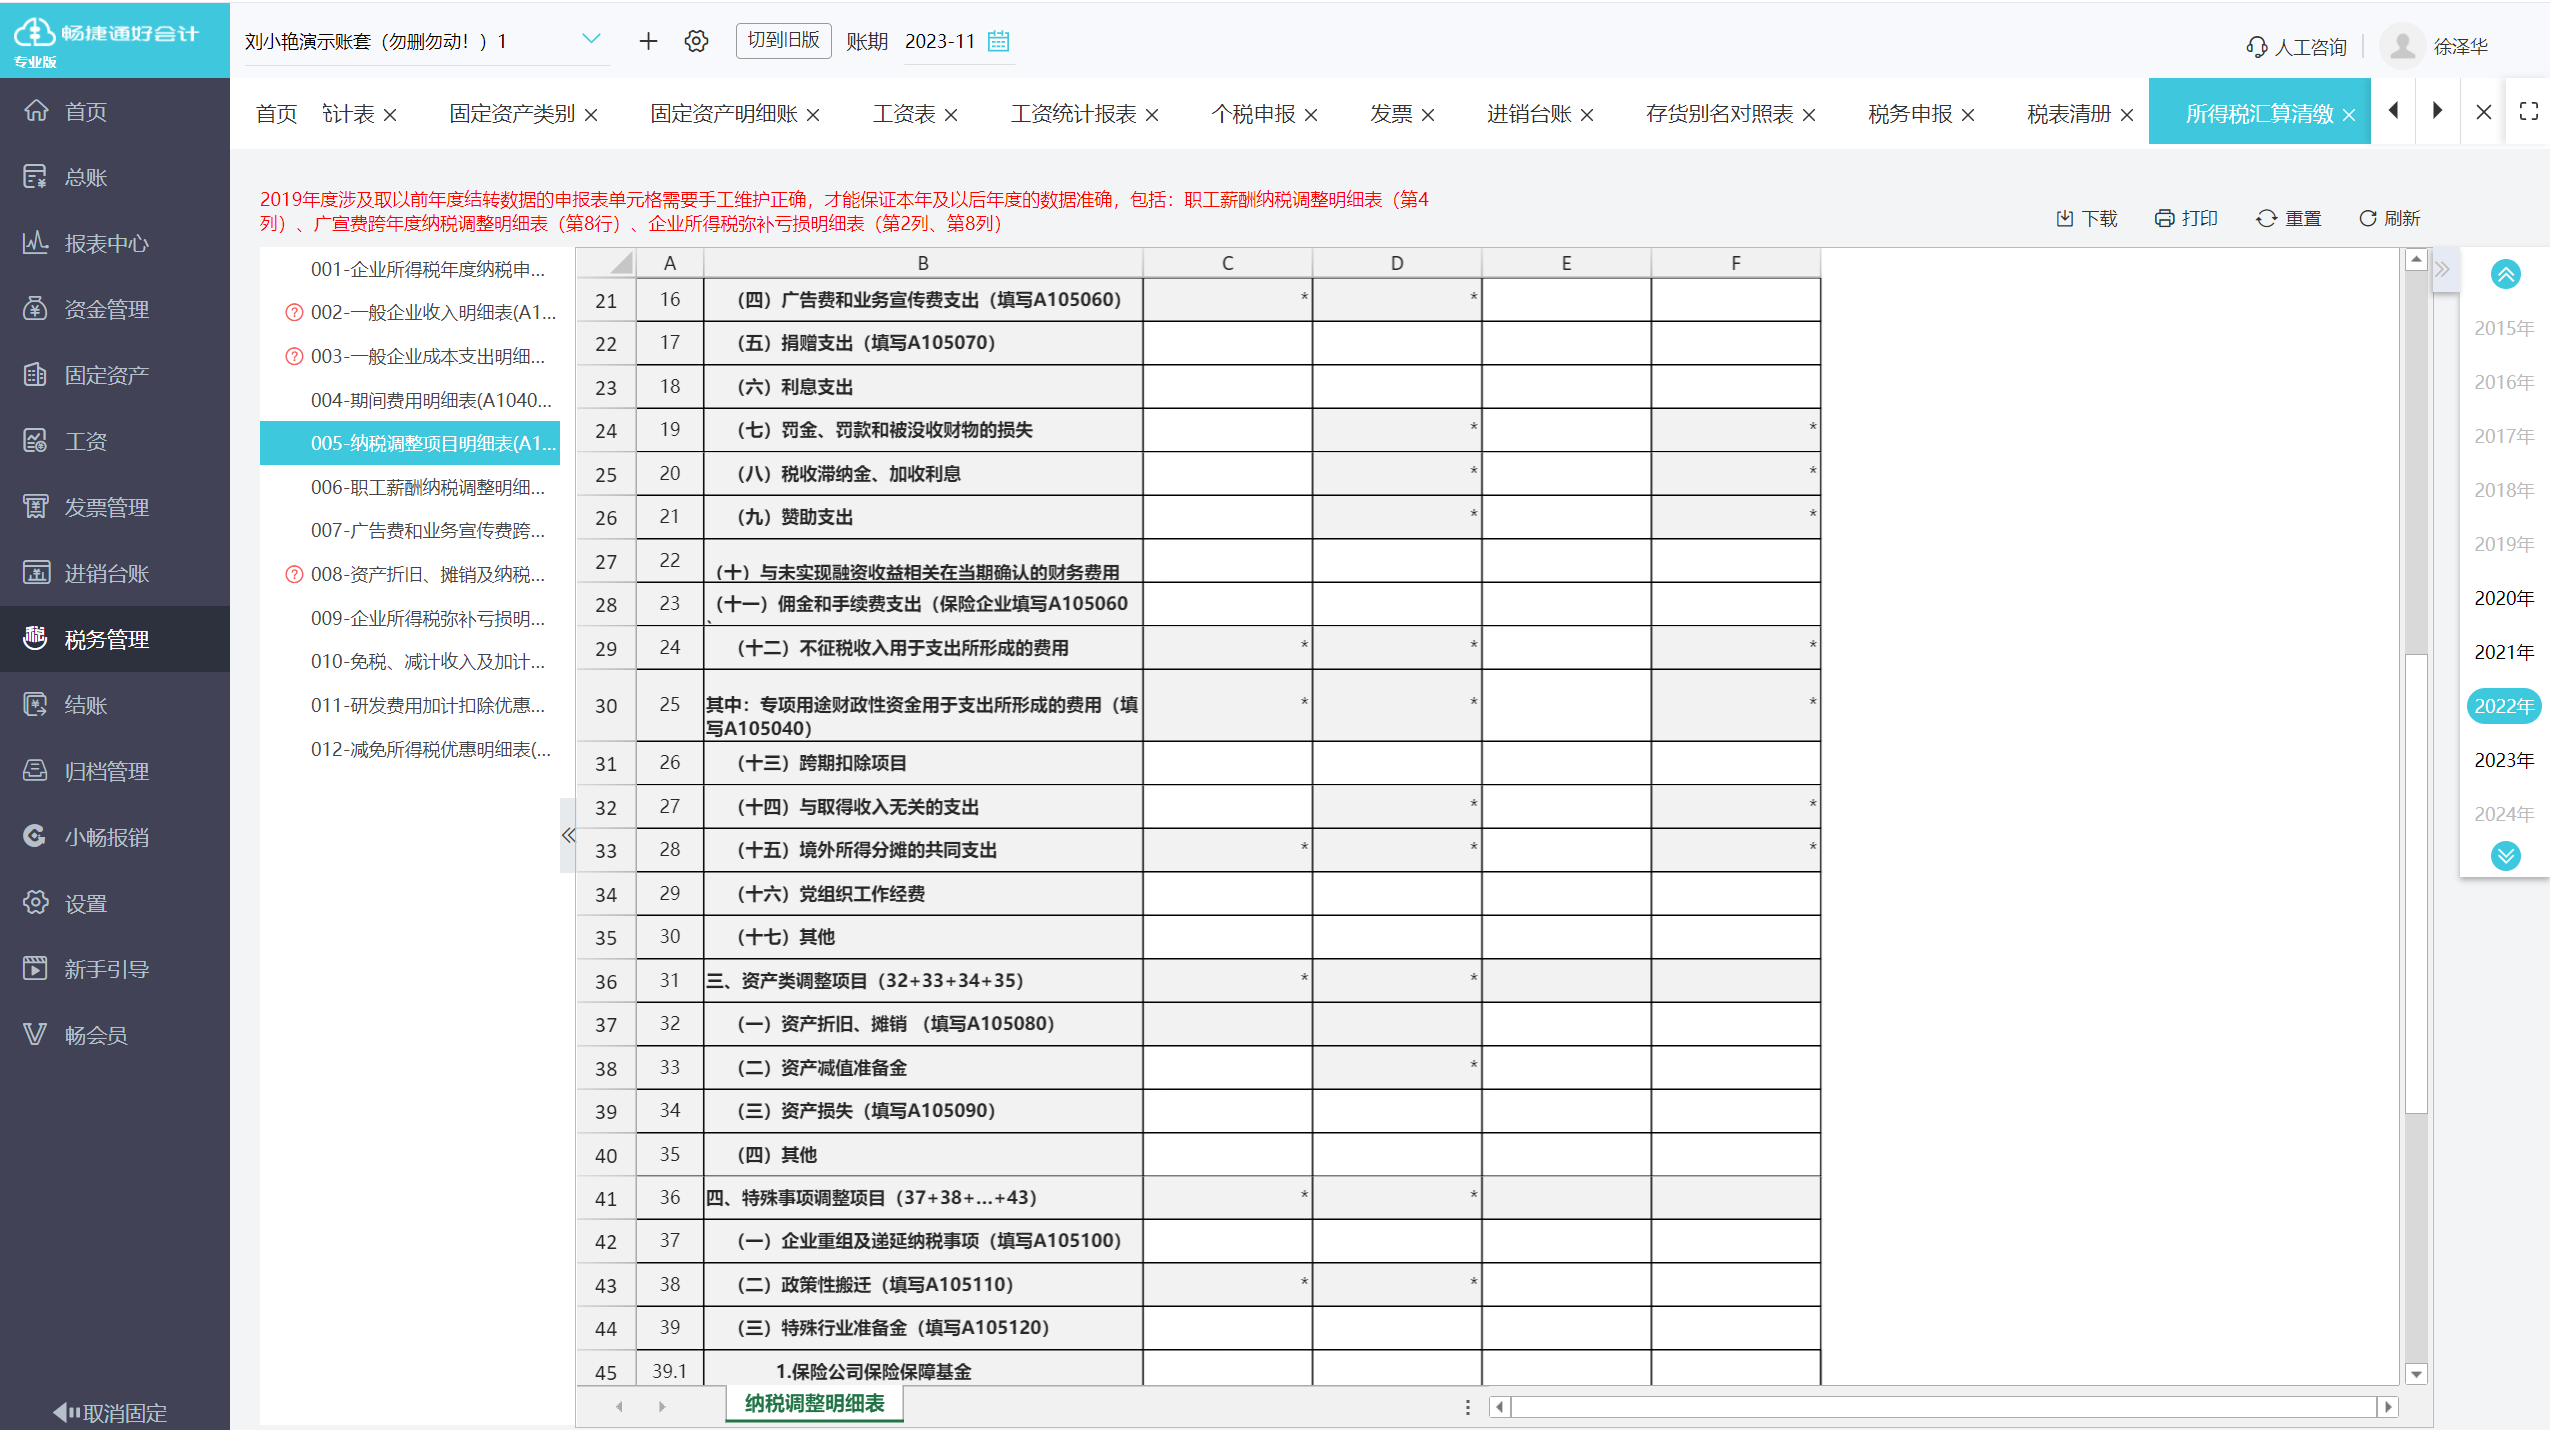Expand the 工资表 menu item
This screenshot has width=2550, height=1430.
893,110
